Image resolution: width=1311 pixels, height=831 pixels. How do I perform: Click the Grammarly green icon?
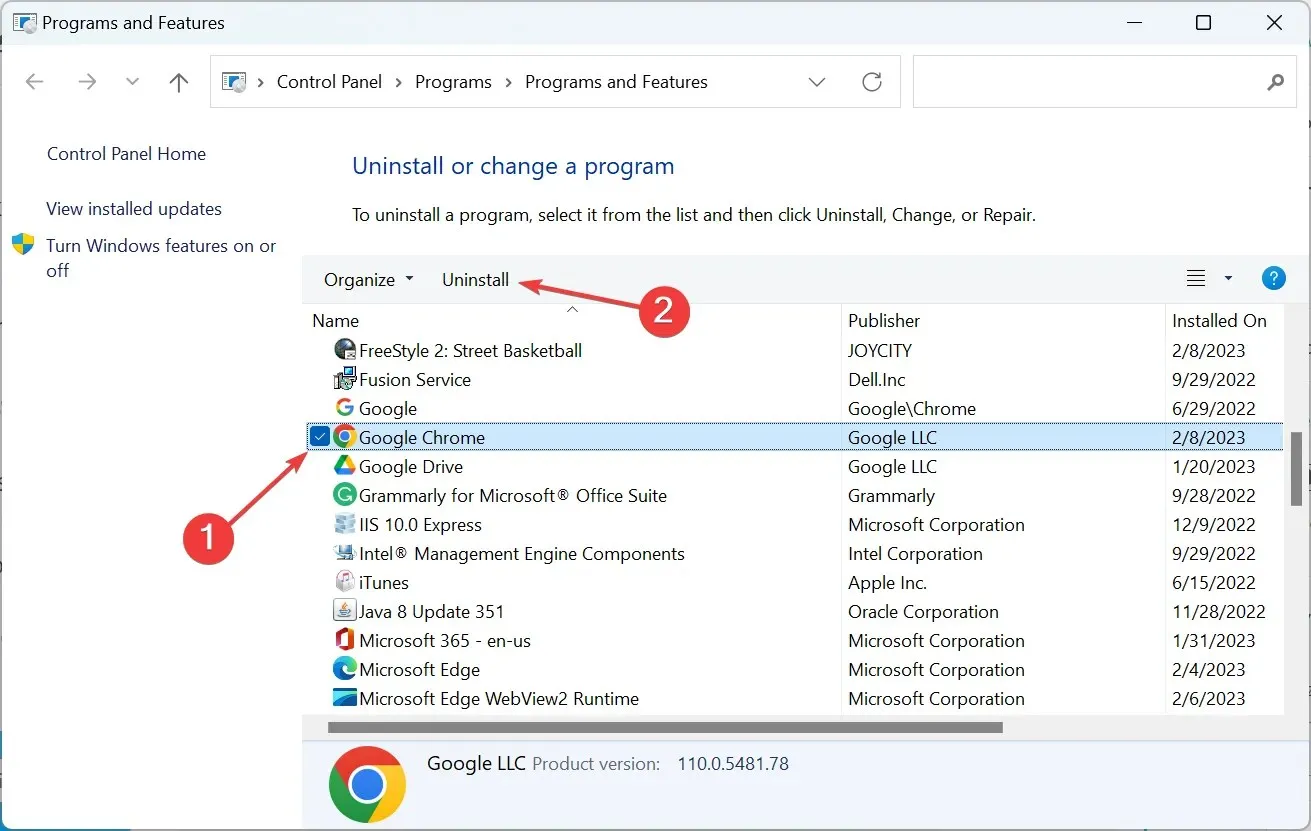click(x=345, y=495)
